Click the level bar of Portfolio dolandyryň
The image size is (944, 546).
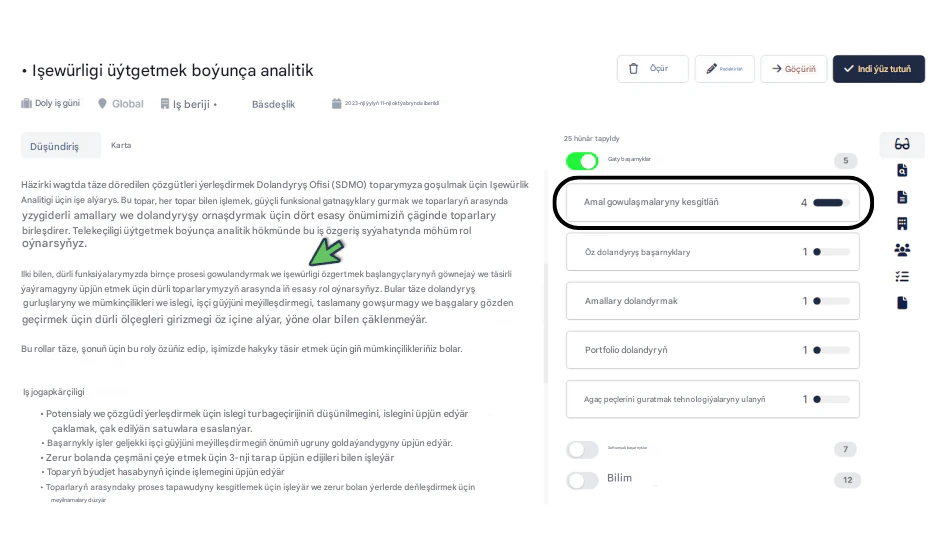tap(831, 350)
